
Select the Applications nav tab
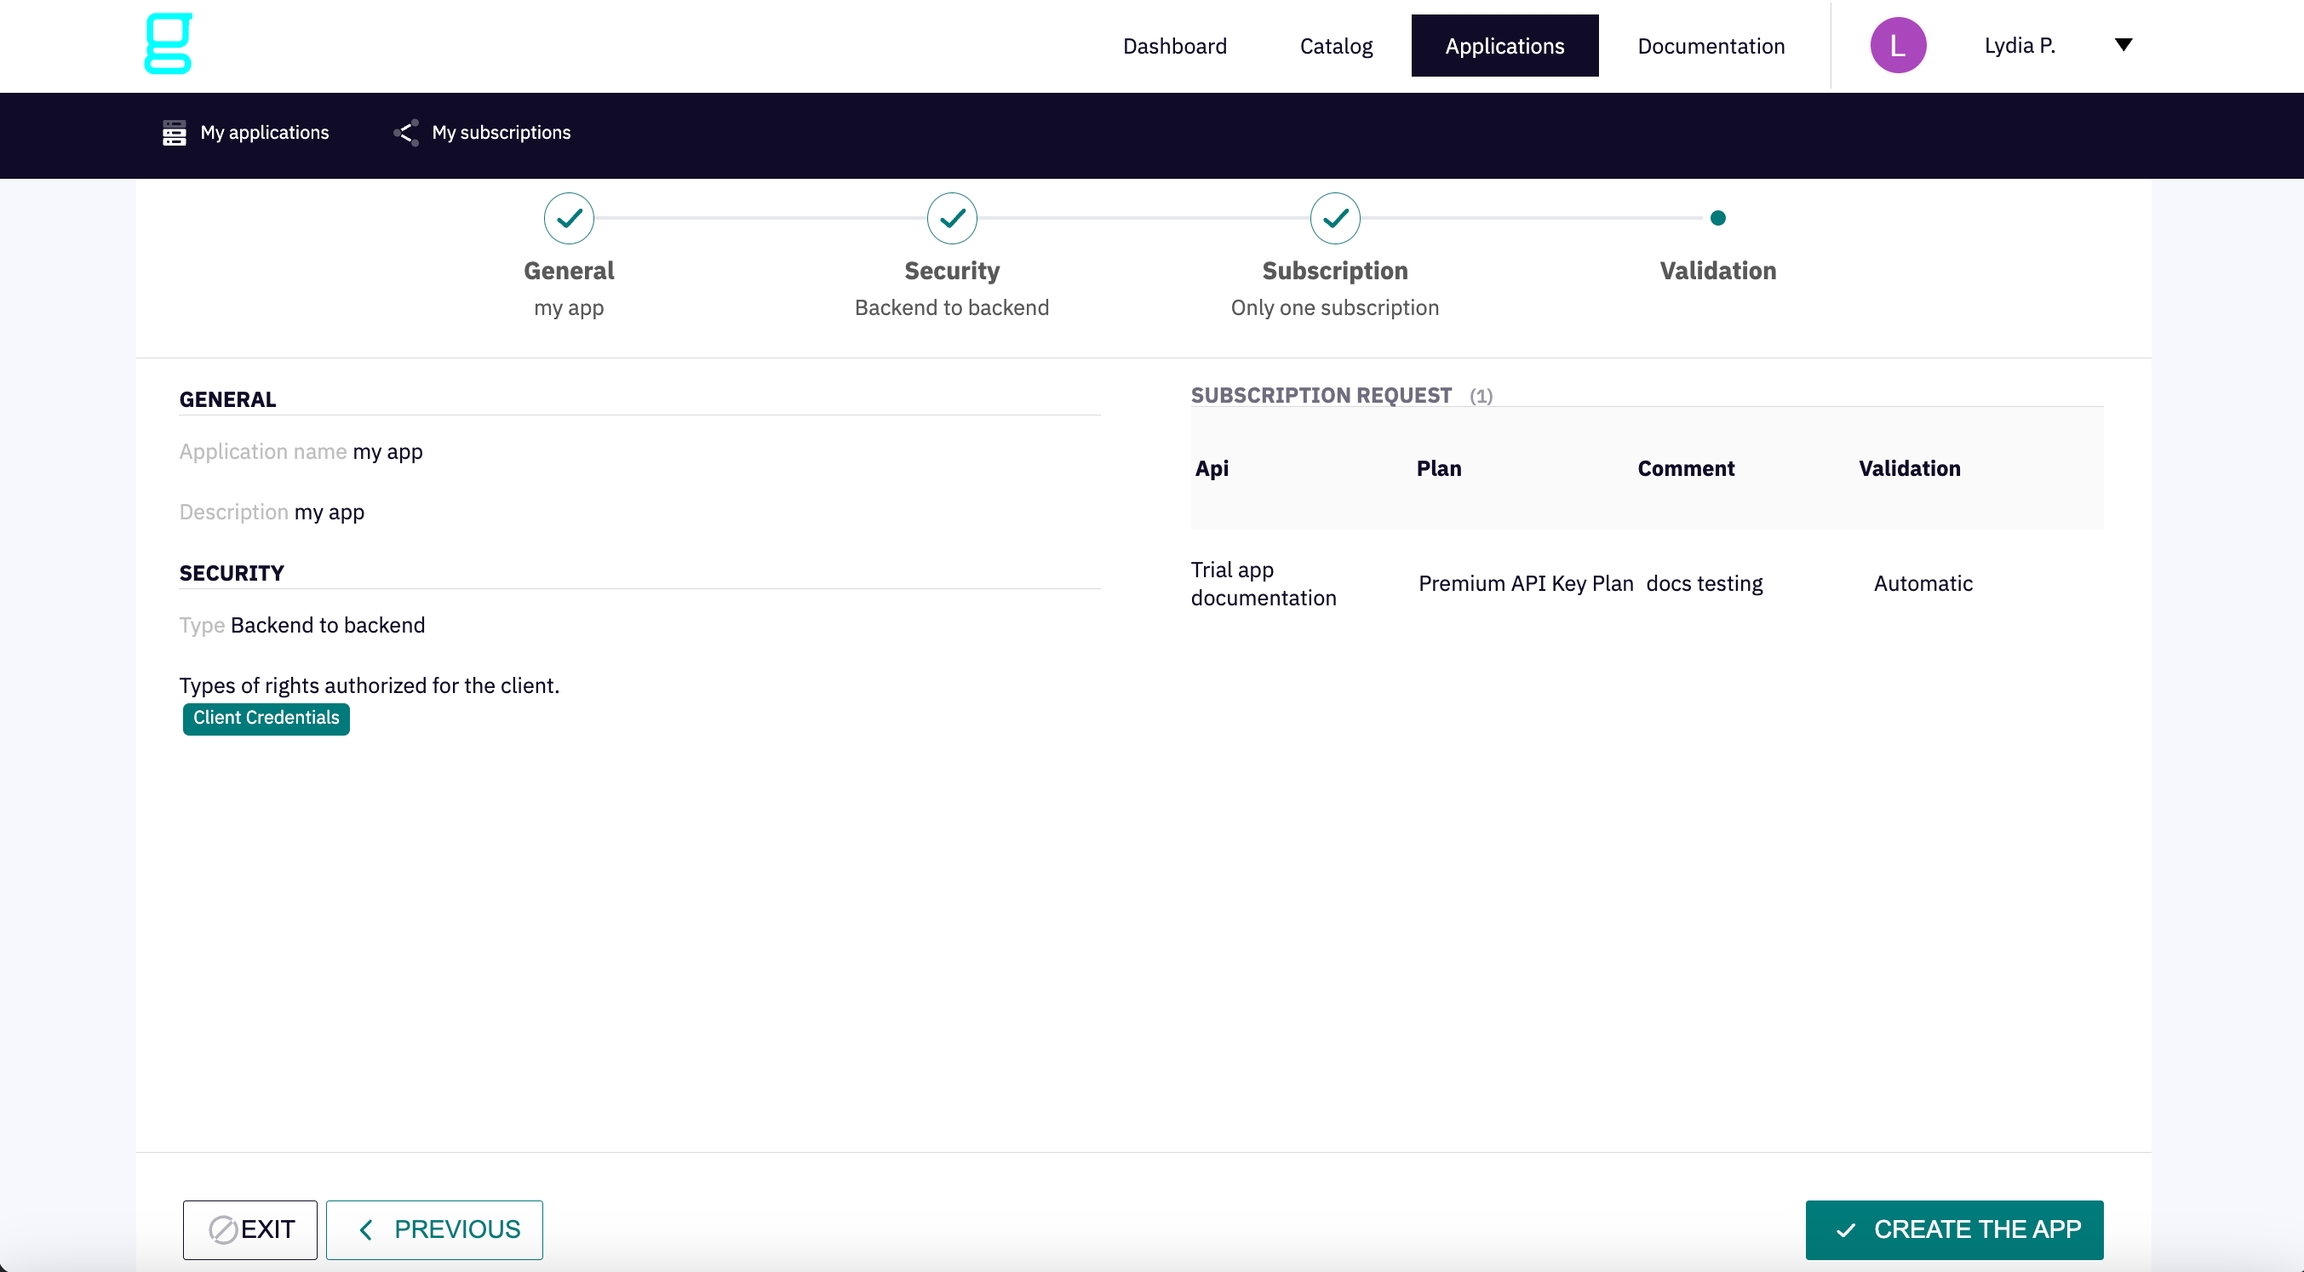pyautogui.click(x=1504, y=46)
